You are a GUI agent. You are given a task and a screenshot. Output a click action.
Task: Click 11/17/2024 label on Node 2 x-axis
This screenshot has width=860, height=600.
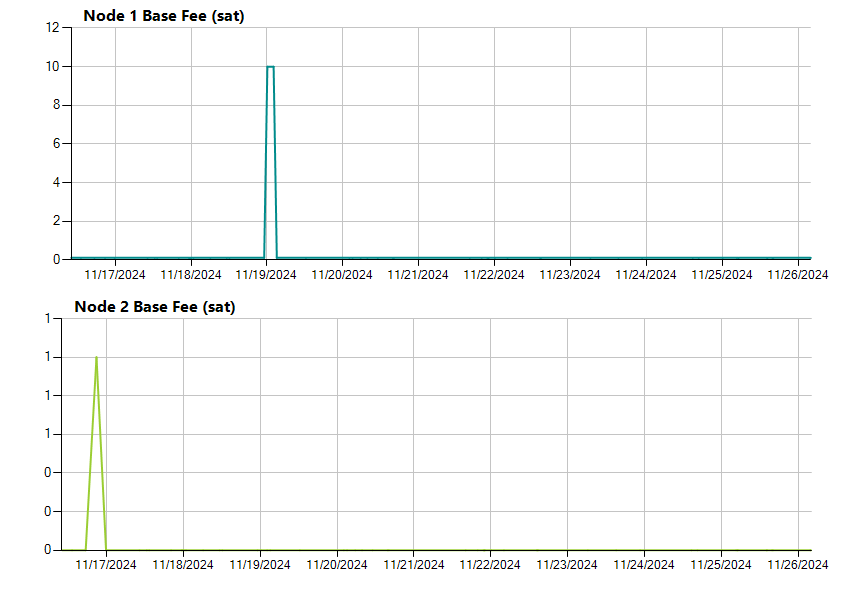[x=106, y=565]
